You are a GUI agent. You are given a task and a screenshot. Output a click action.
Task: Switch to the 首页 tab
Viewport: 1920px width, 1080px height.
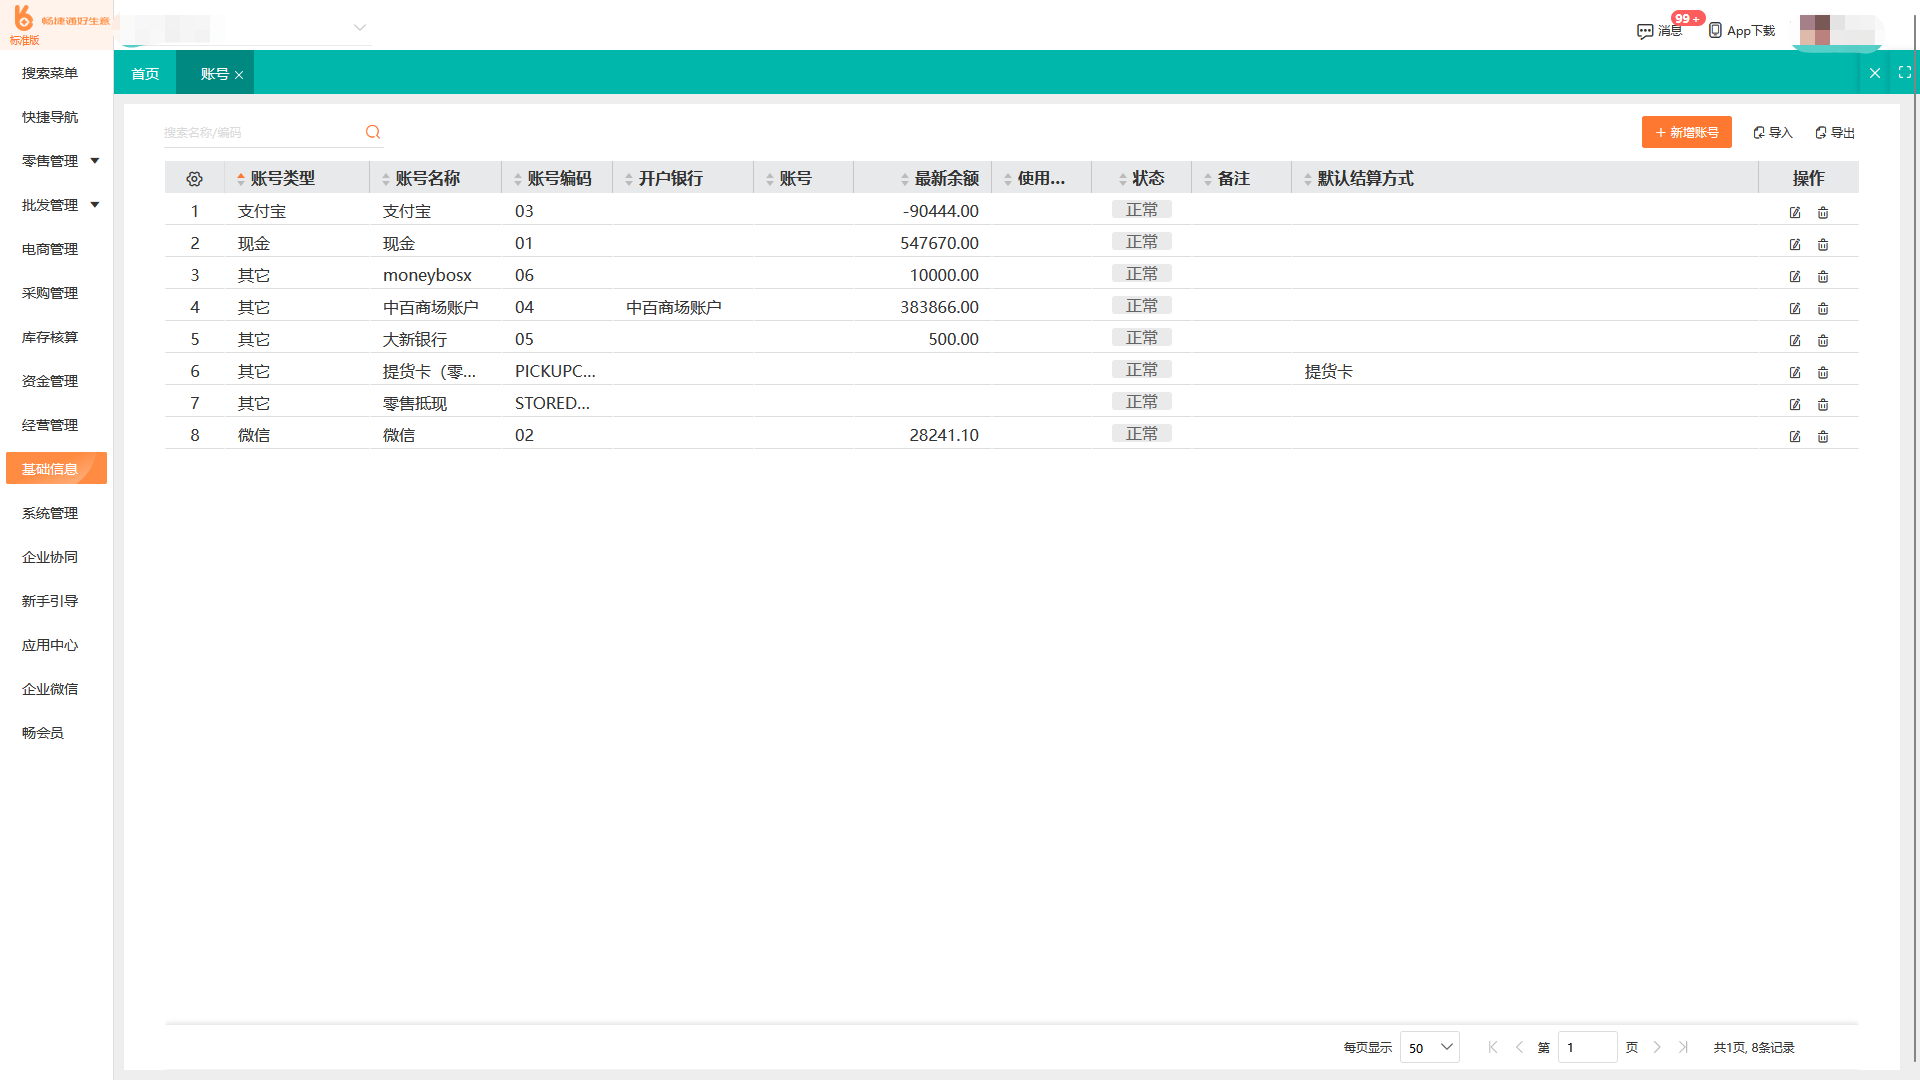(x=145, y=74)
